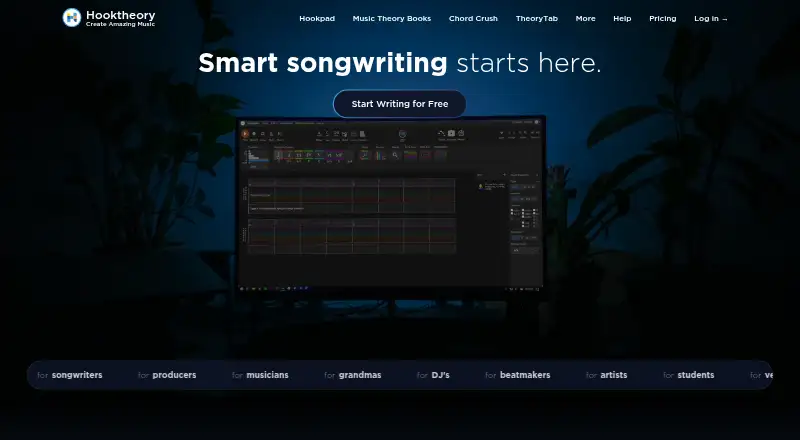The image size is (800, 440).
Task: Open Music Theory Books menu item
Action: [392, 18]
